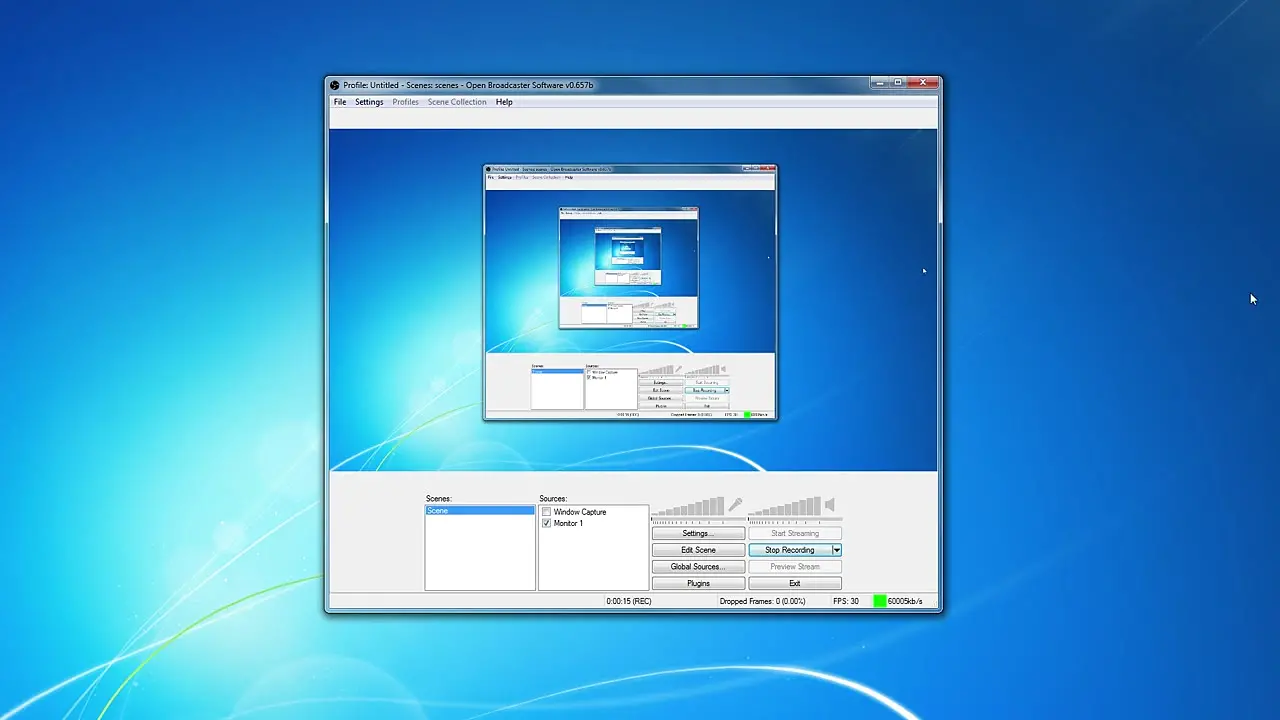This screenshot has width=1280, height=720.
Task: Click the green stream status indicator square
Action: click(x=879, y=601)
